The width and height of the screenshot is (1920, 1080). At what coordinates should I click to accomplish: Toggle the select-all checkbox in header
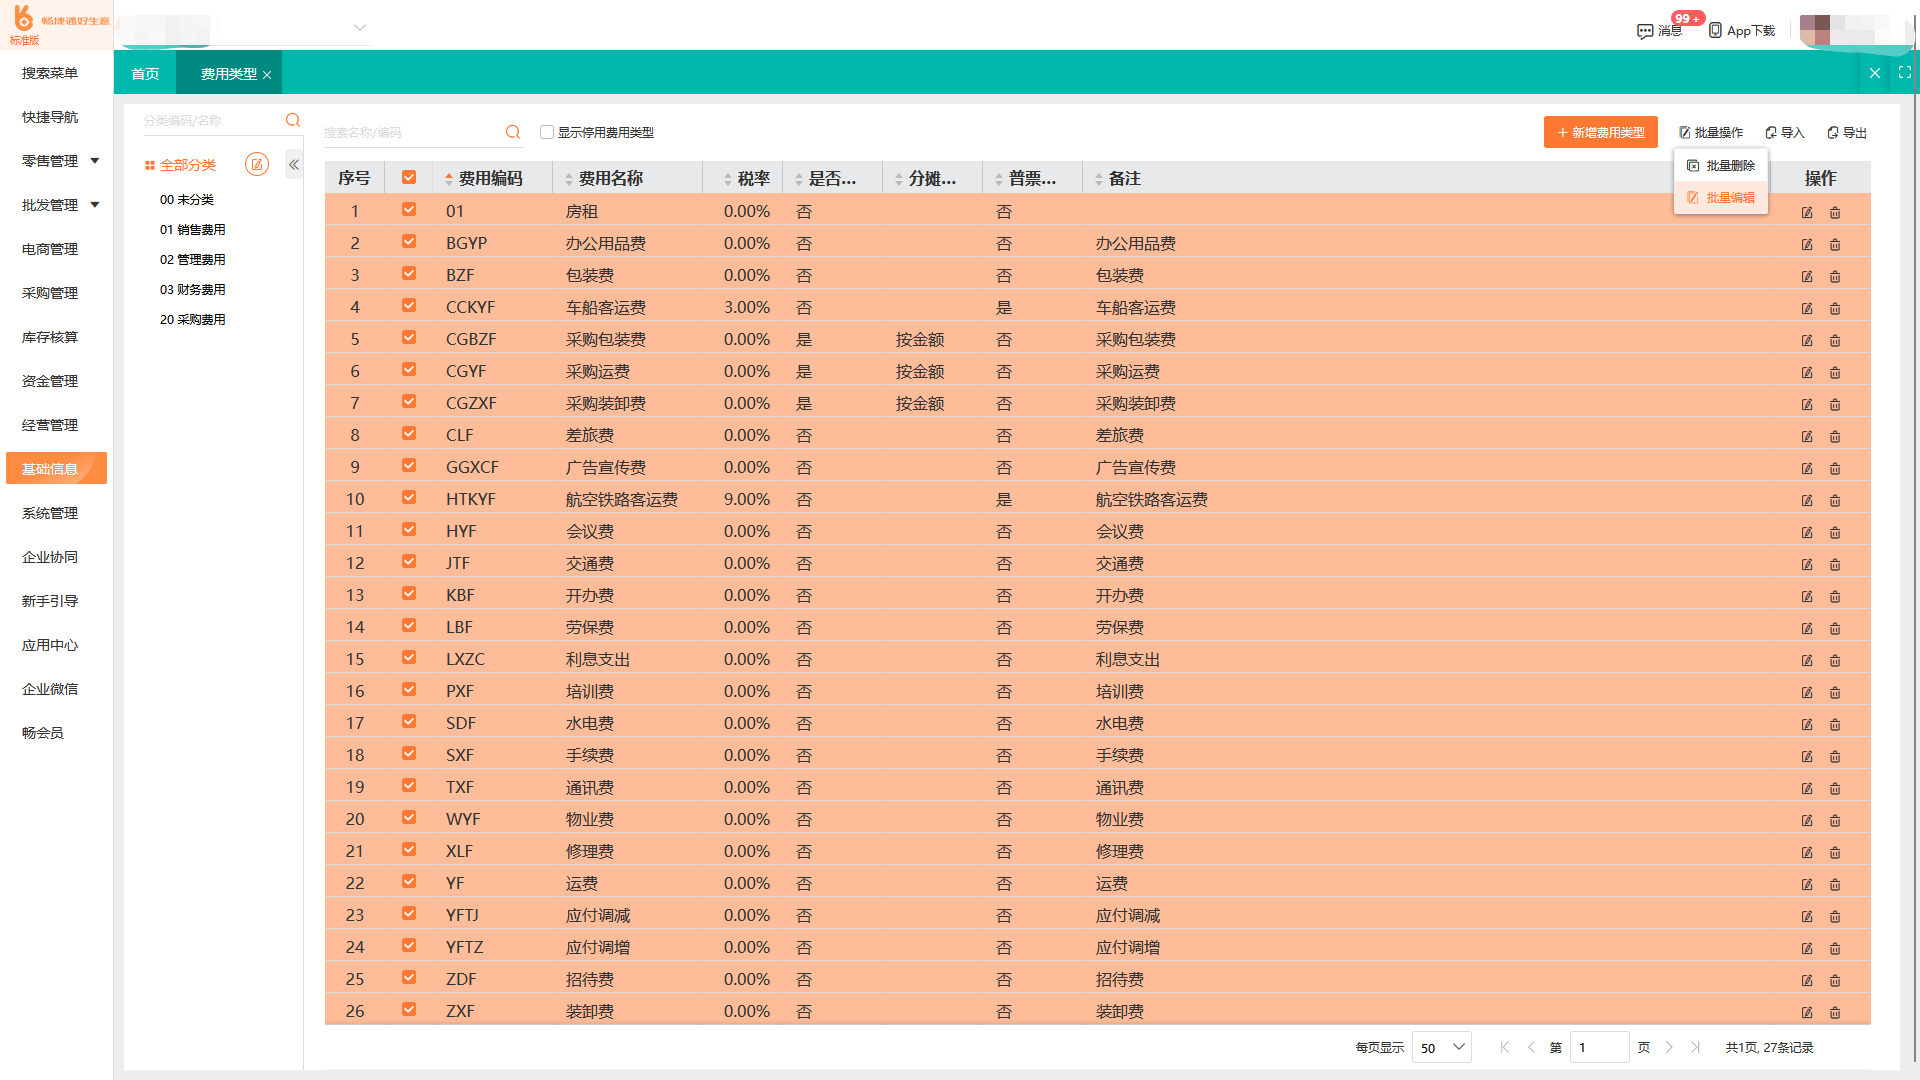tap(407, 177)
